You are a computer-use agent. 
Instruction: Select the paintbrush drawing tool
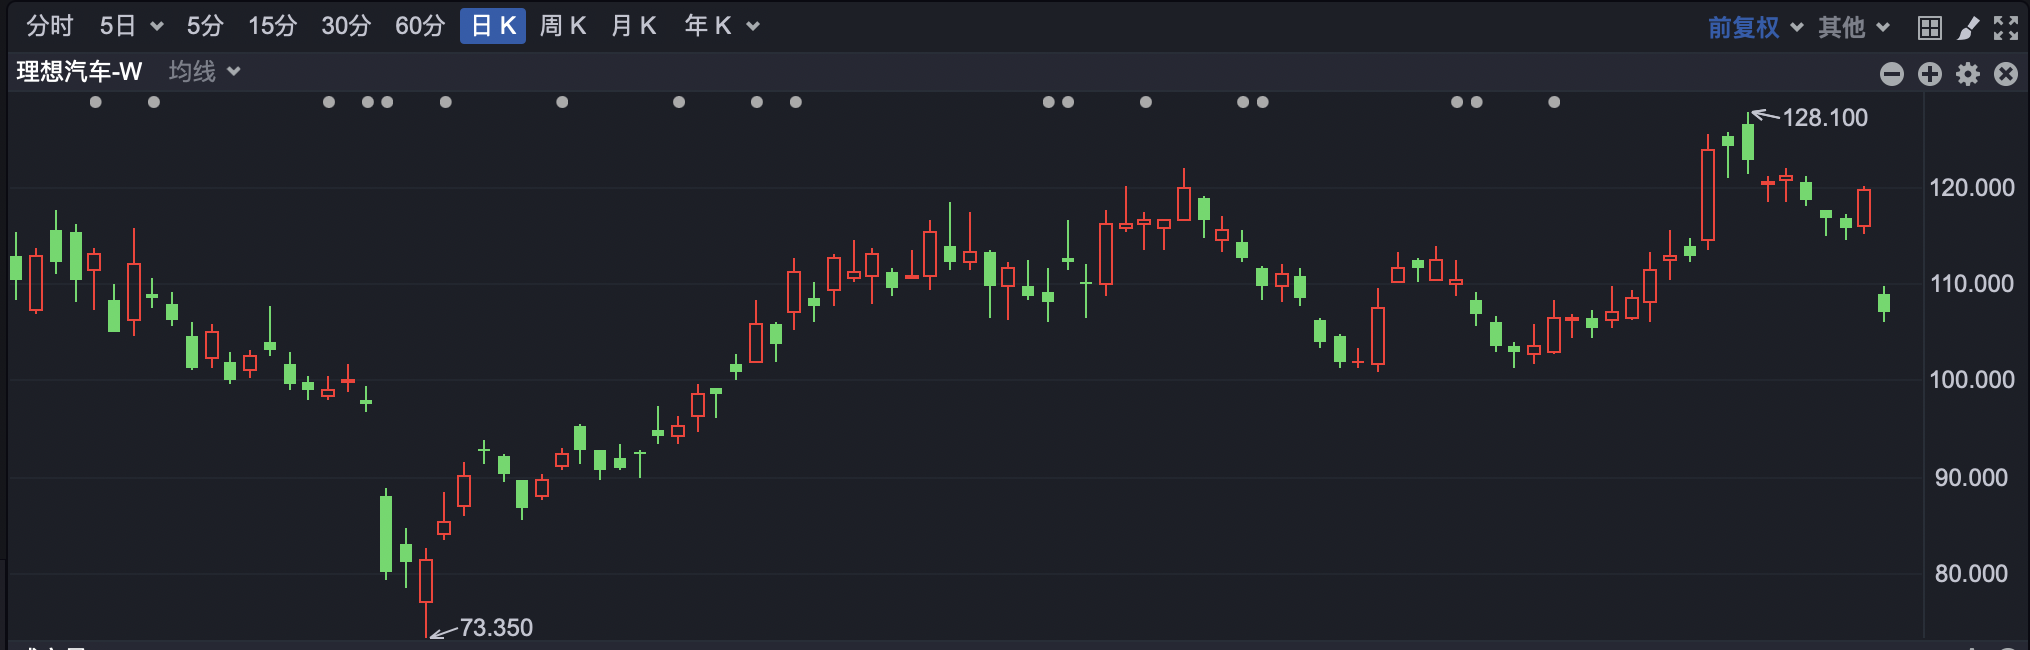pos(1968,27)
